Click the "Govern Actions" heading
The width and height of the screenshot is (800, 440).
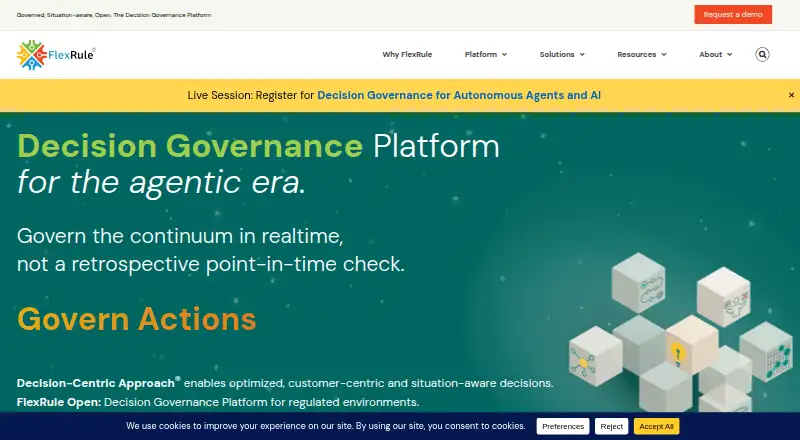137,319
